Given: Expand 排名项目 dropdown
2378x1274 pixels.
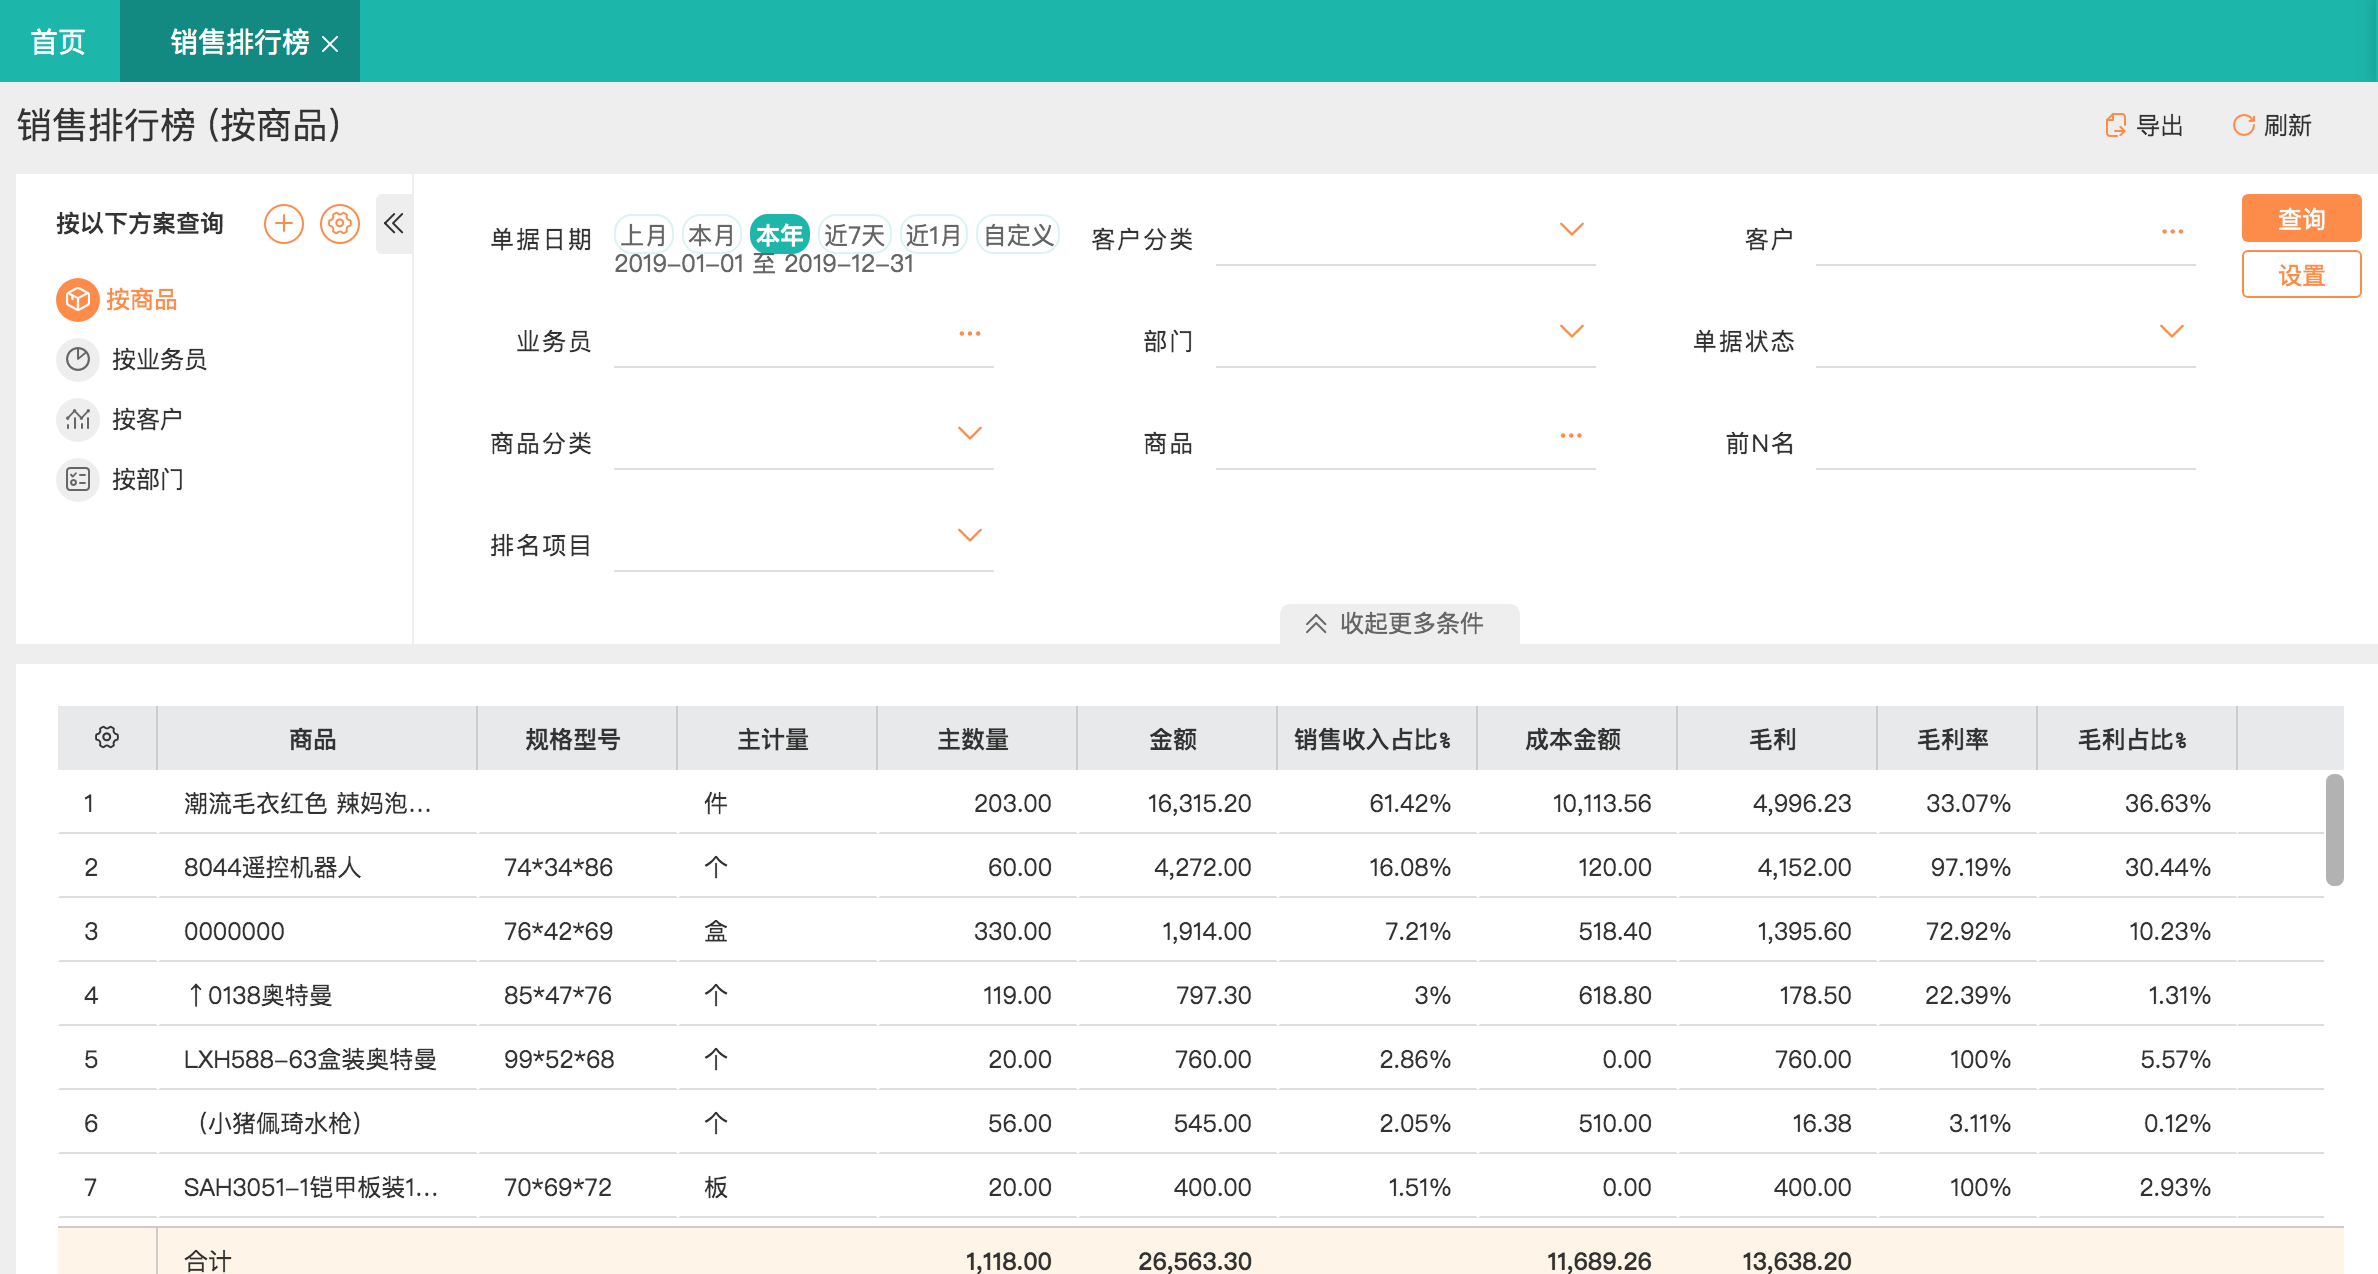Looking at the screenshot, I should (970, 541).
